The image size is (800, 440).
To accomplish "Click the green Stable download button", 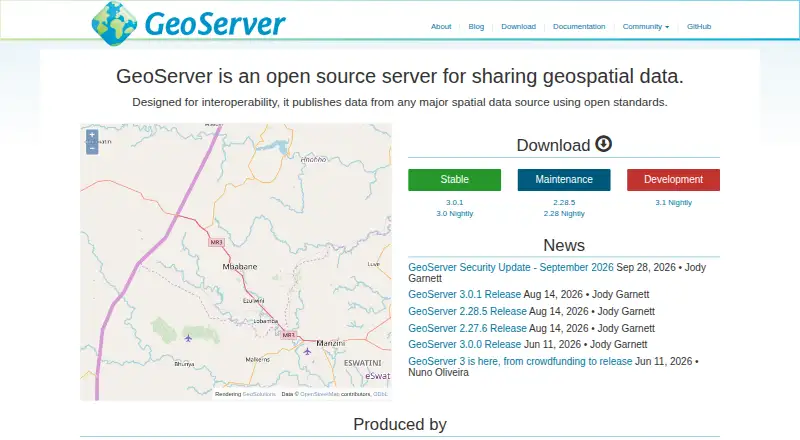I will click(x=455, y=180).
